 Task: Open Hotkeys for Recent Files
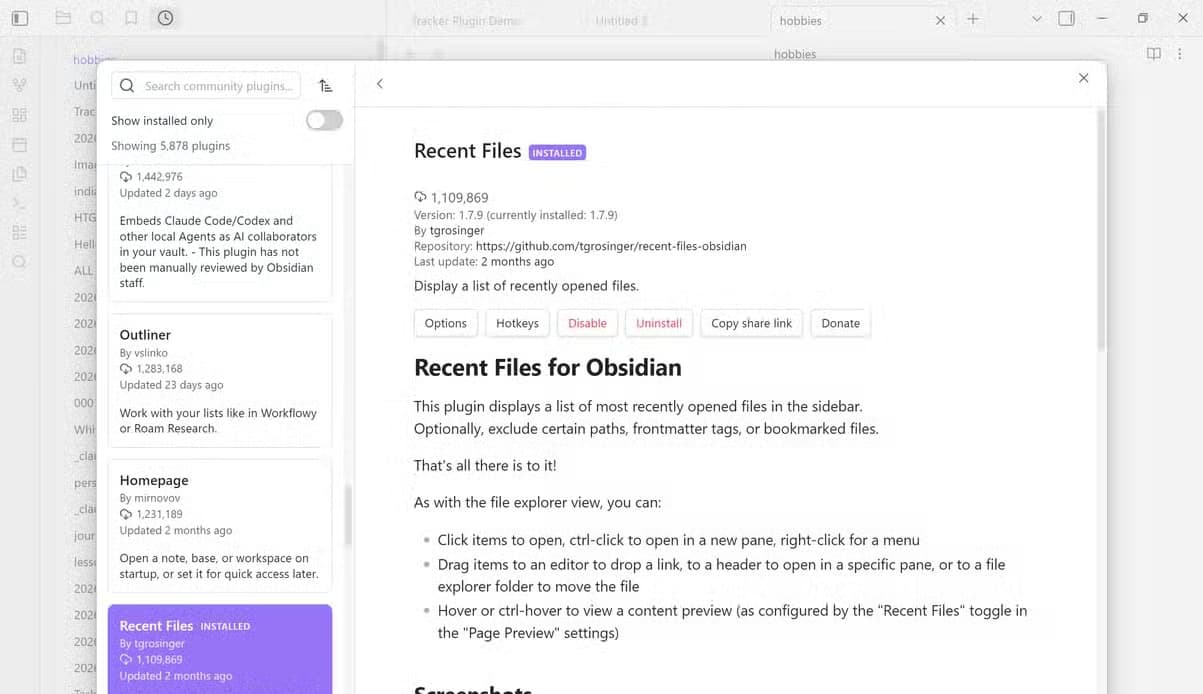(x=517, y=323)
